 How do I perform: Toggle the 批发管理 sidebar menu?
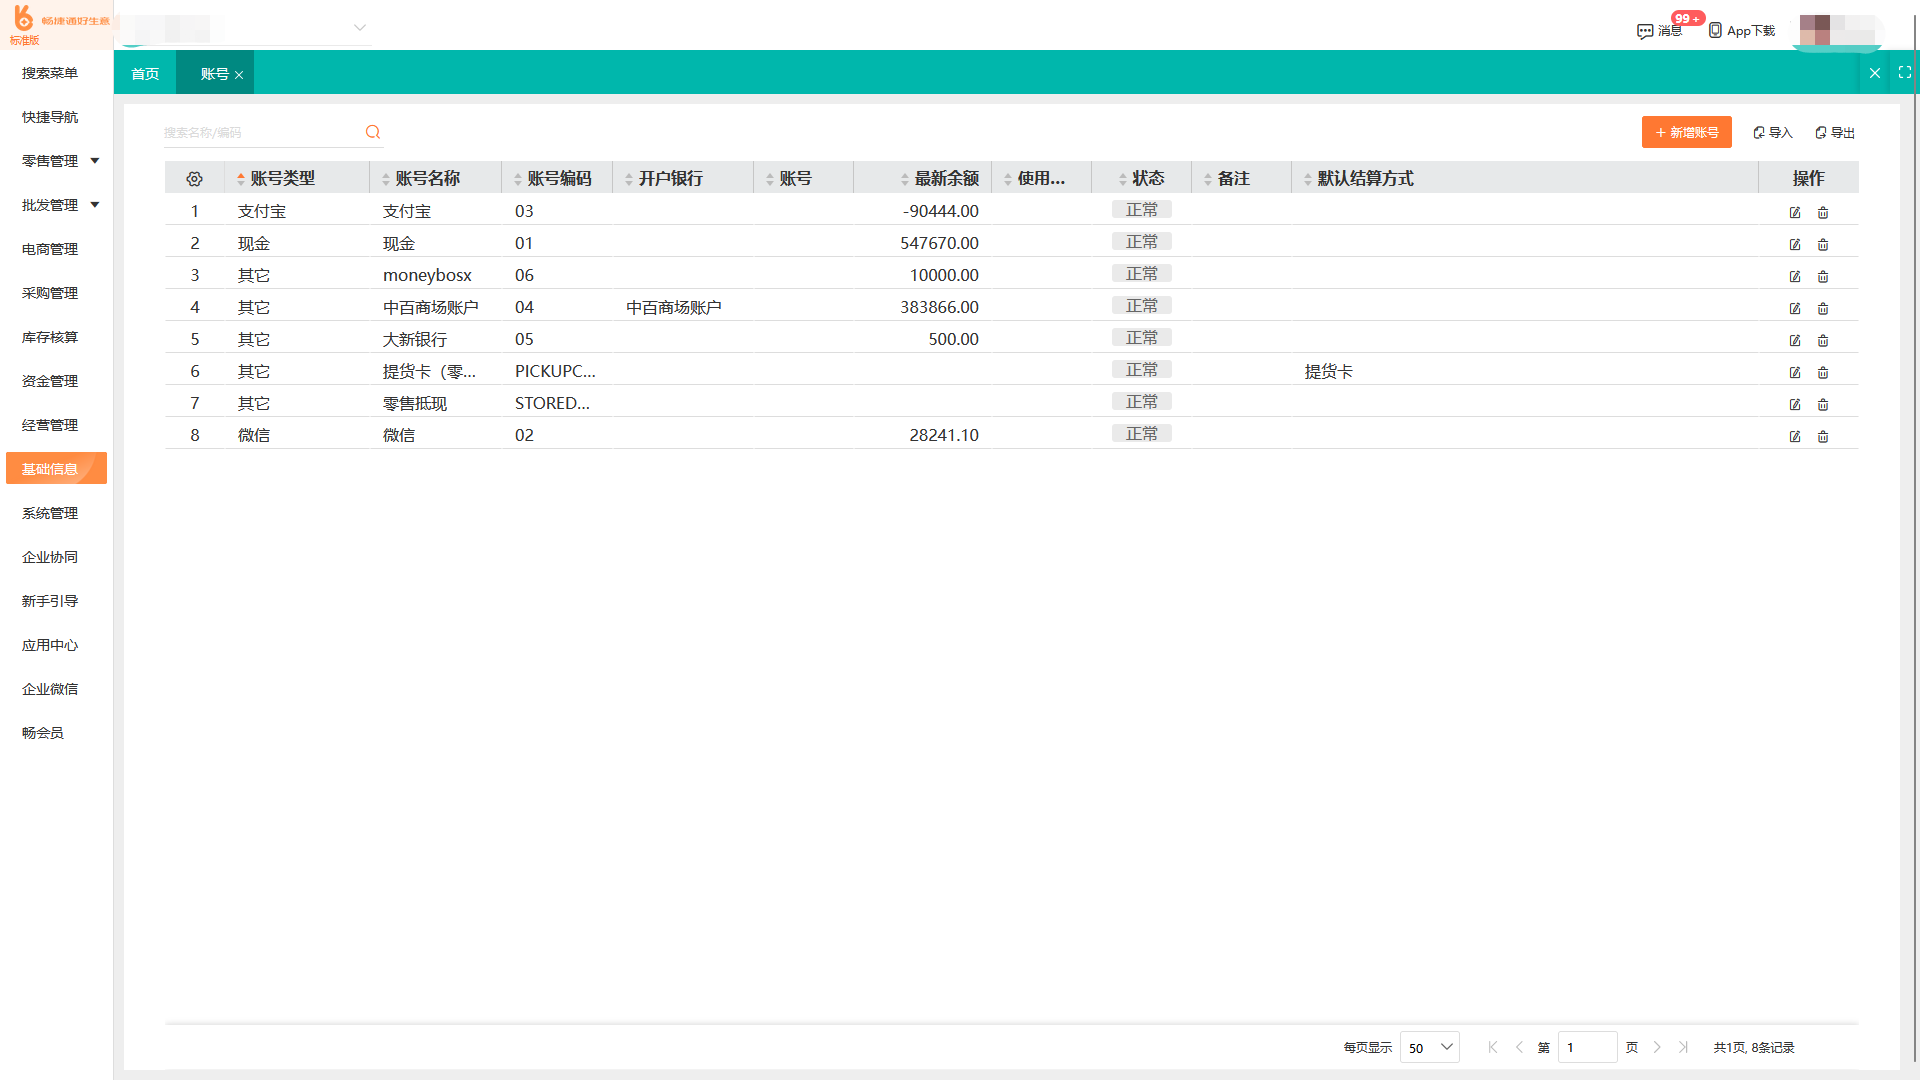pos(55,204)
